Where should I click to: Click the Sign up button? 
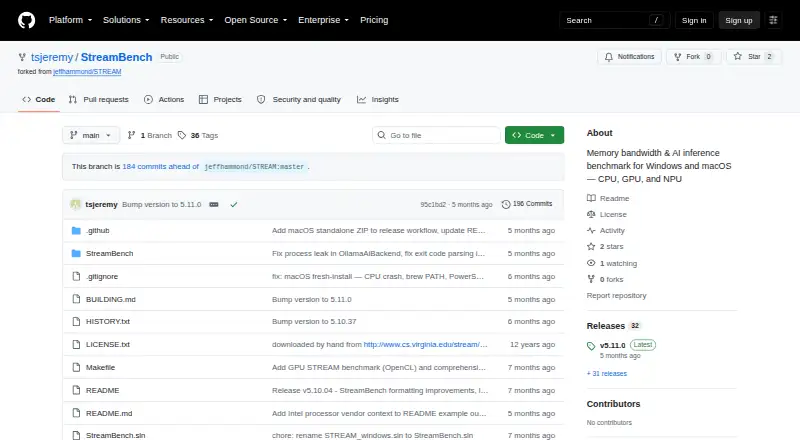click(739, 20)
